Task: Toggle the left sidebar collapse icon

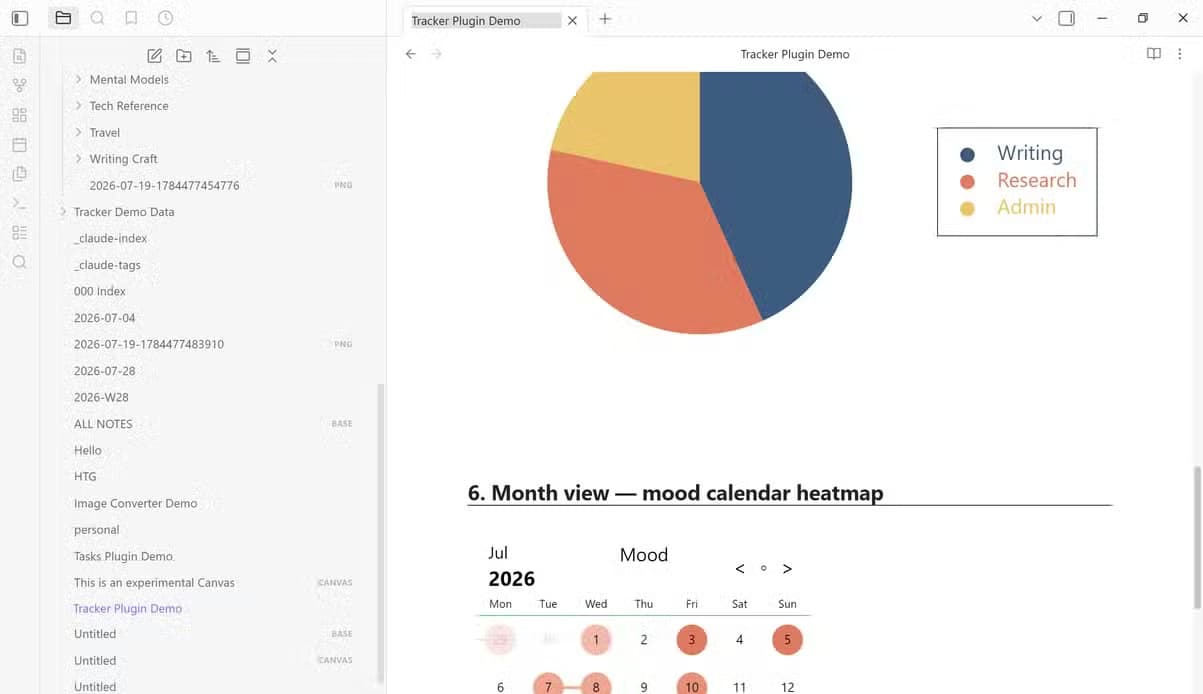Action: [20, 18]
